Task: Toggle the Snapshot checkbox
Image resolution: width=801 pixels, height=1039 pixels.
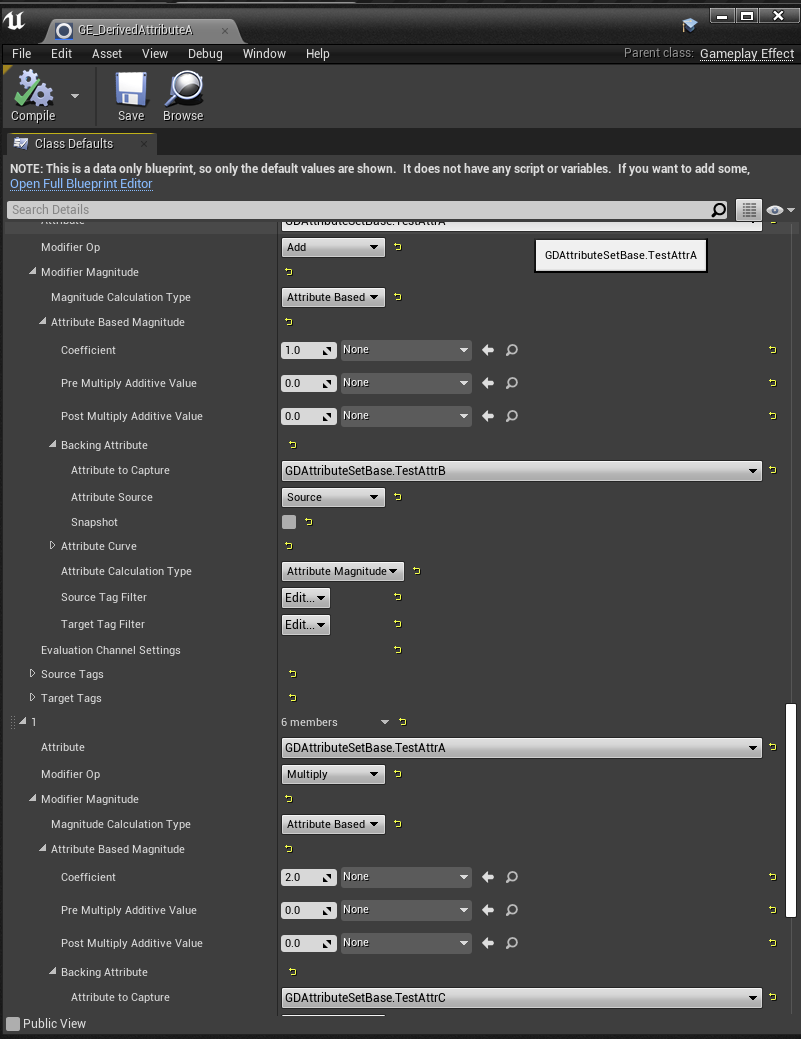Action: tap(289, 522)
